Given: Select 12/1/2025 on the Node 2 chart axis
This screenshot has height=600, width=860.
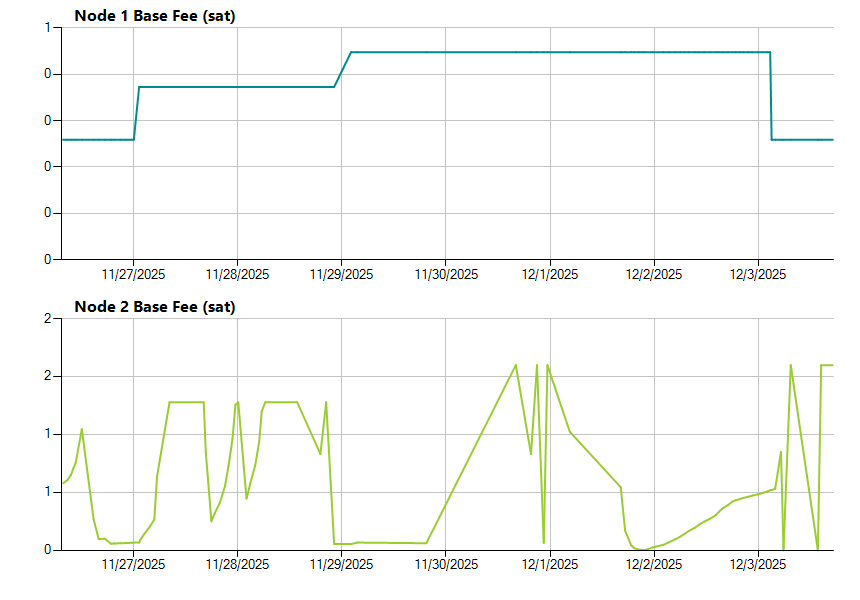Looking at the screenshot, I should coord(549,565).
